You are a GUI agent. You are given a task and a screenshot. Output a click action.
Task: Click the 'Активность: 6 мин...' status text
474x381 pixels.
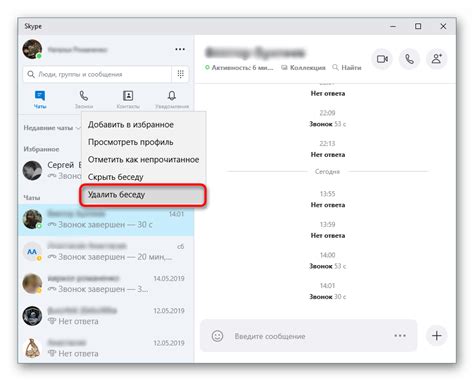click(x=239, y=68)
